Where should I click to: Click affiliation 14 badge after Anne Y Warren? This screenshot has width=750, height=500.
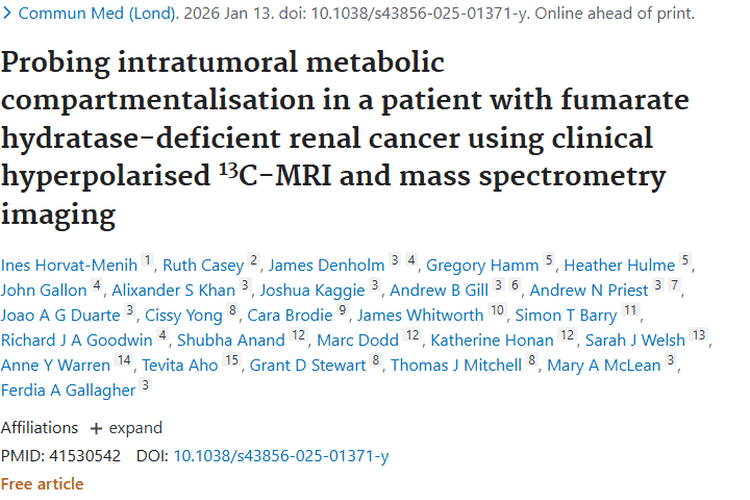pos(124,360)
